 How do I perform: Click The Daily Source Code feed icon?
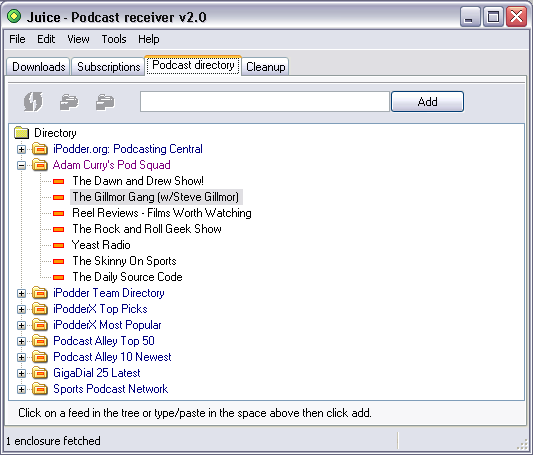click(x=58, y=277)
